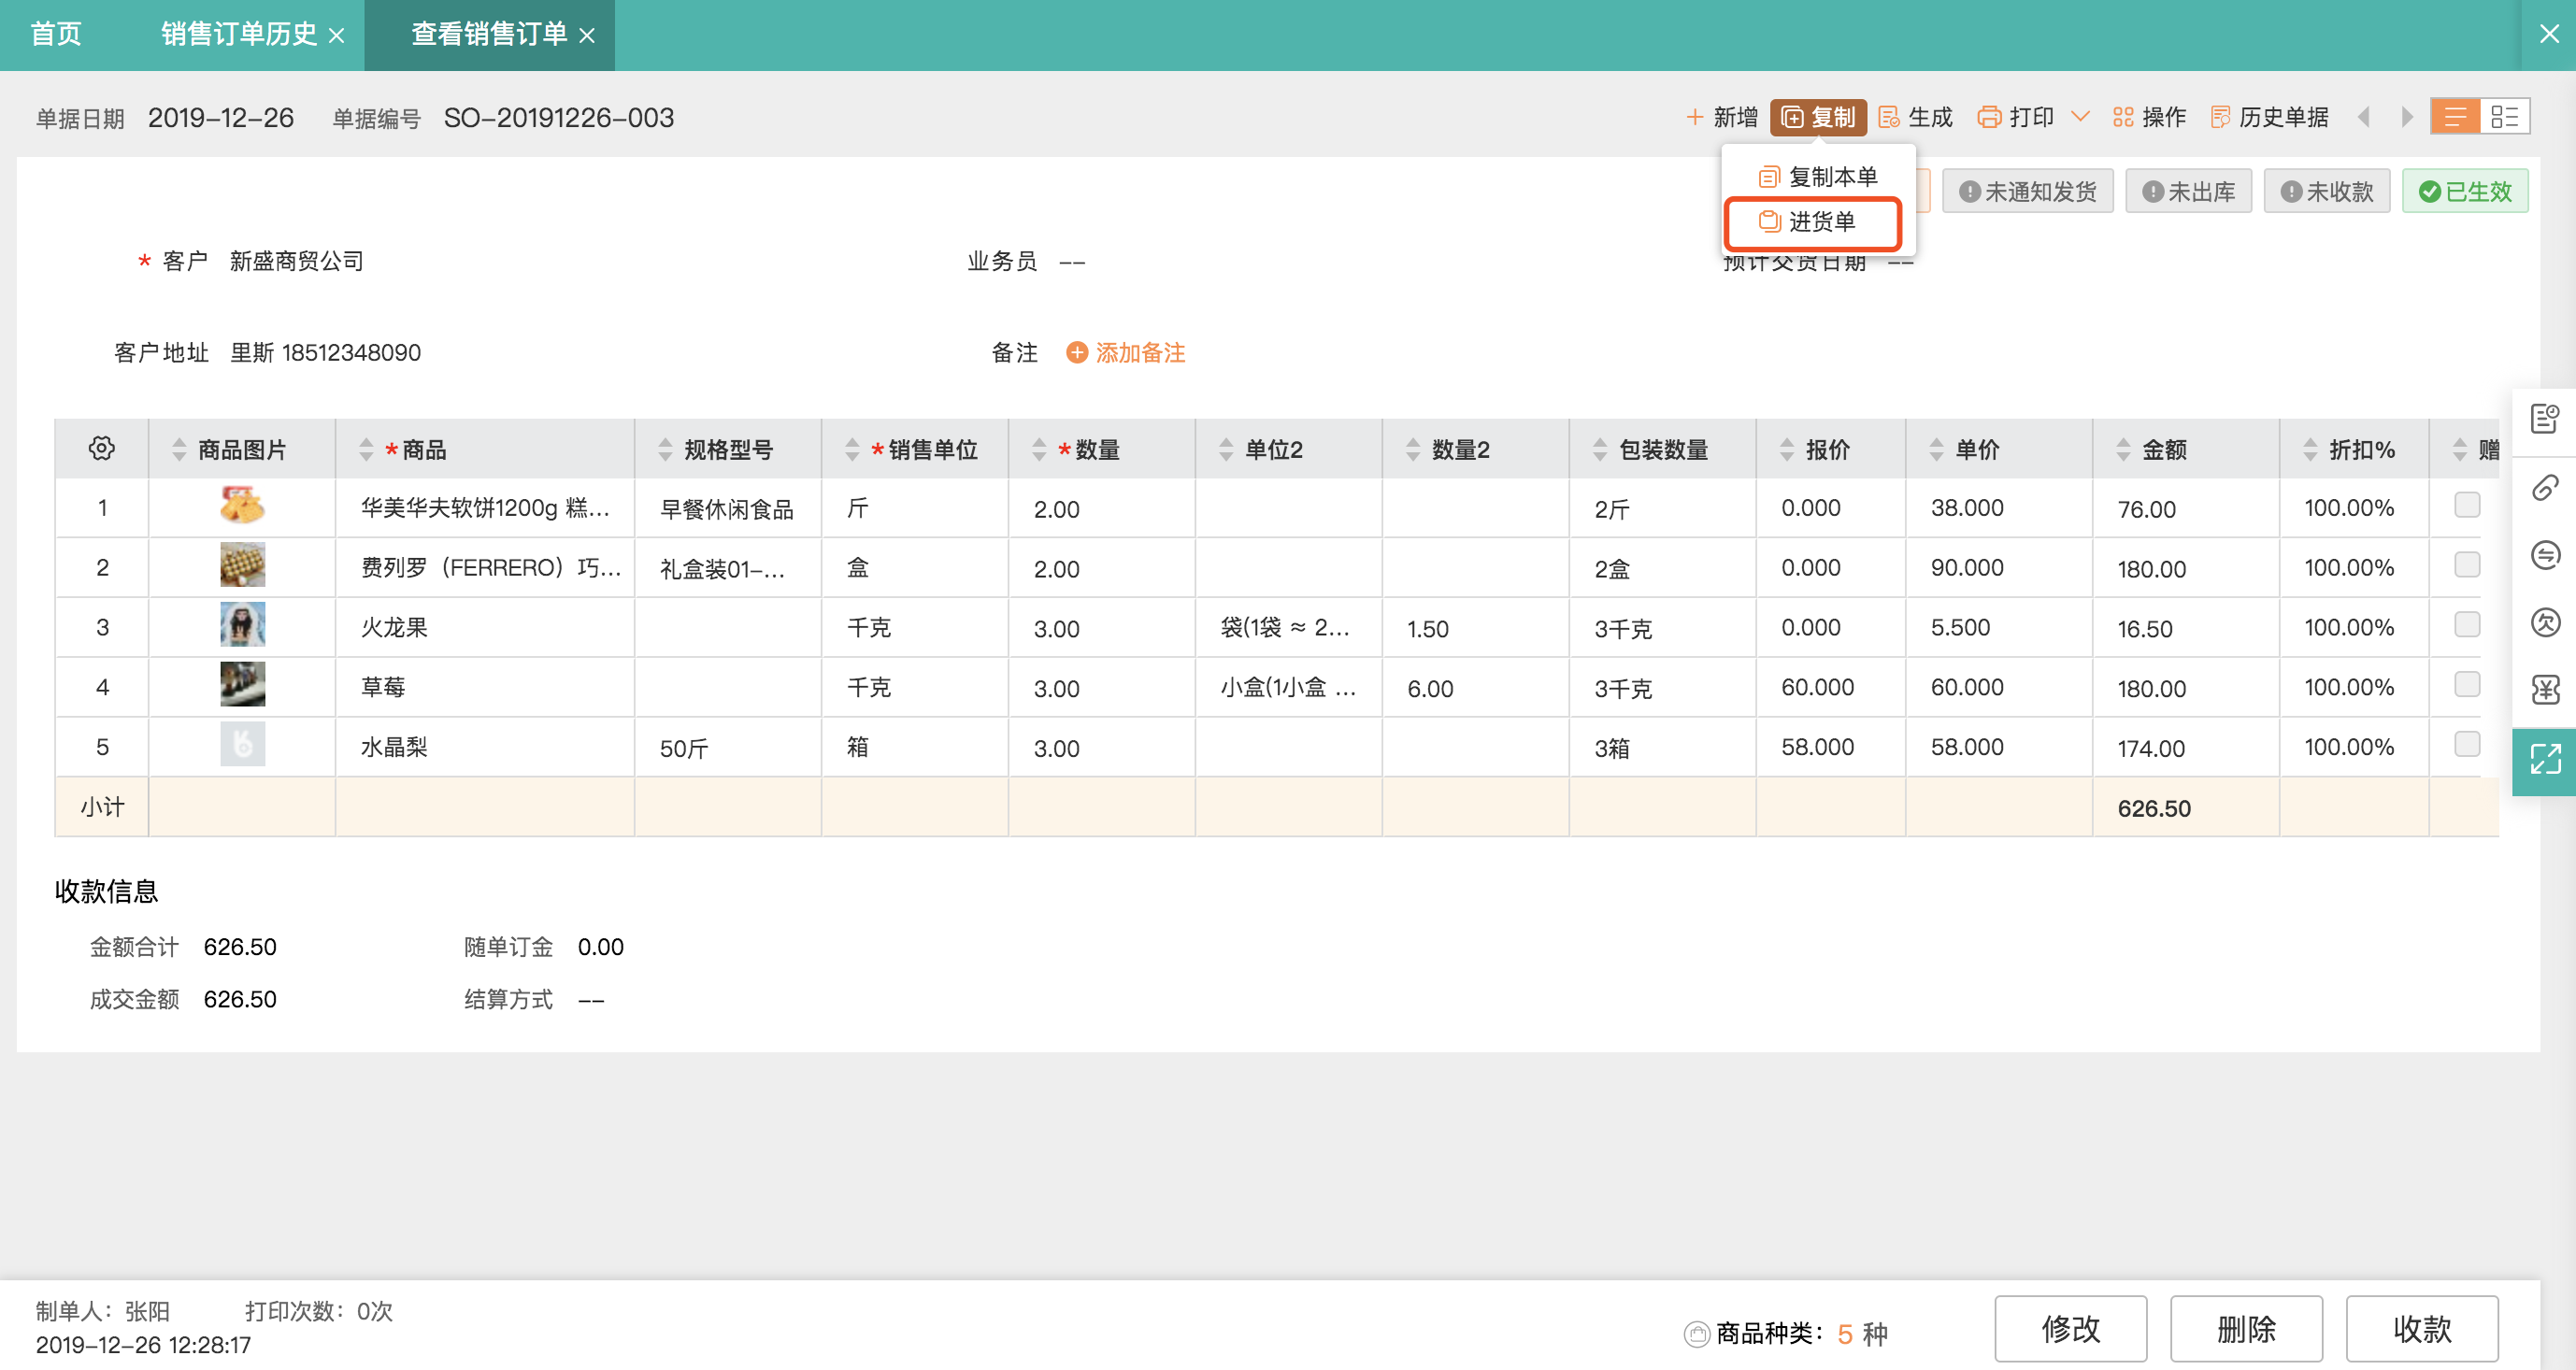Viewport: 2576px width, 1370px height.
Task: Click row 3 火龙果 thumbnail
Action: click(x=240, y=627)
